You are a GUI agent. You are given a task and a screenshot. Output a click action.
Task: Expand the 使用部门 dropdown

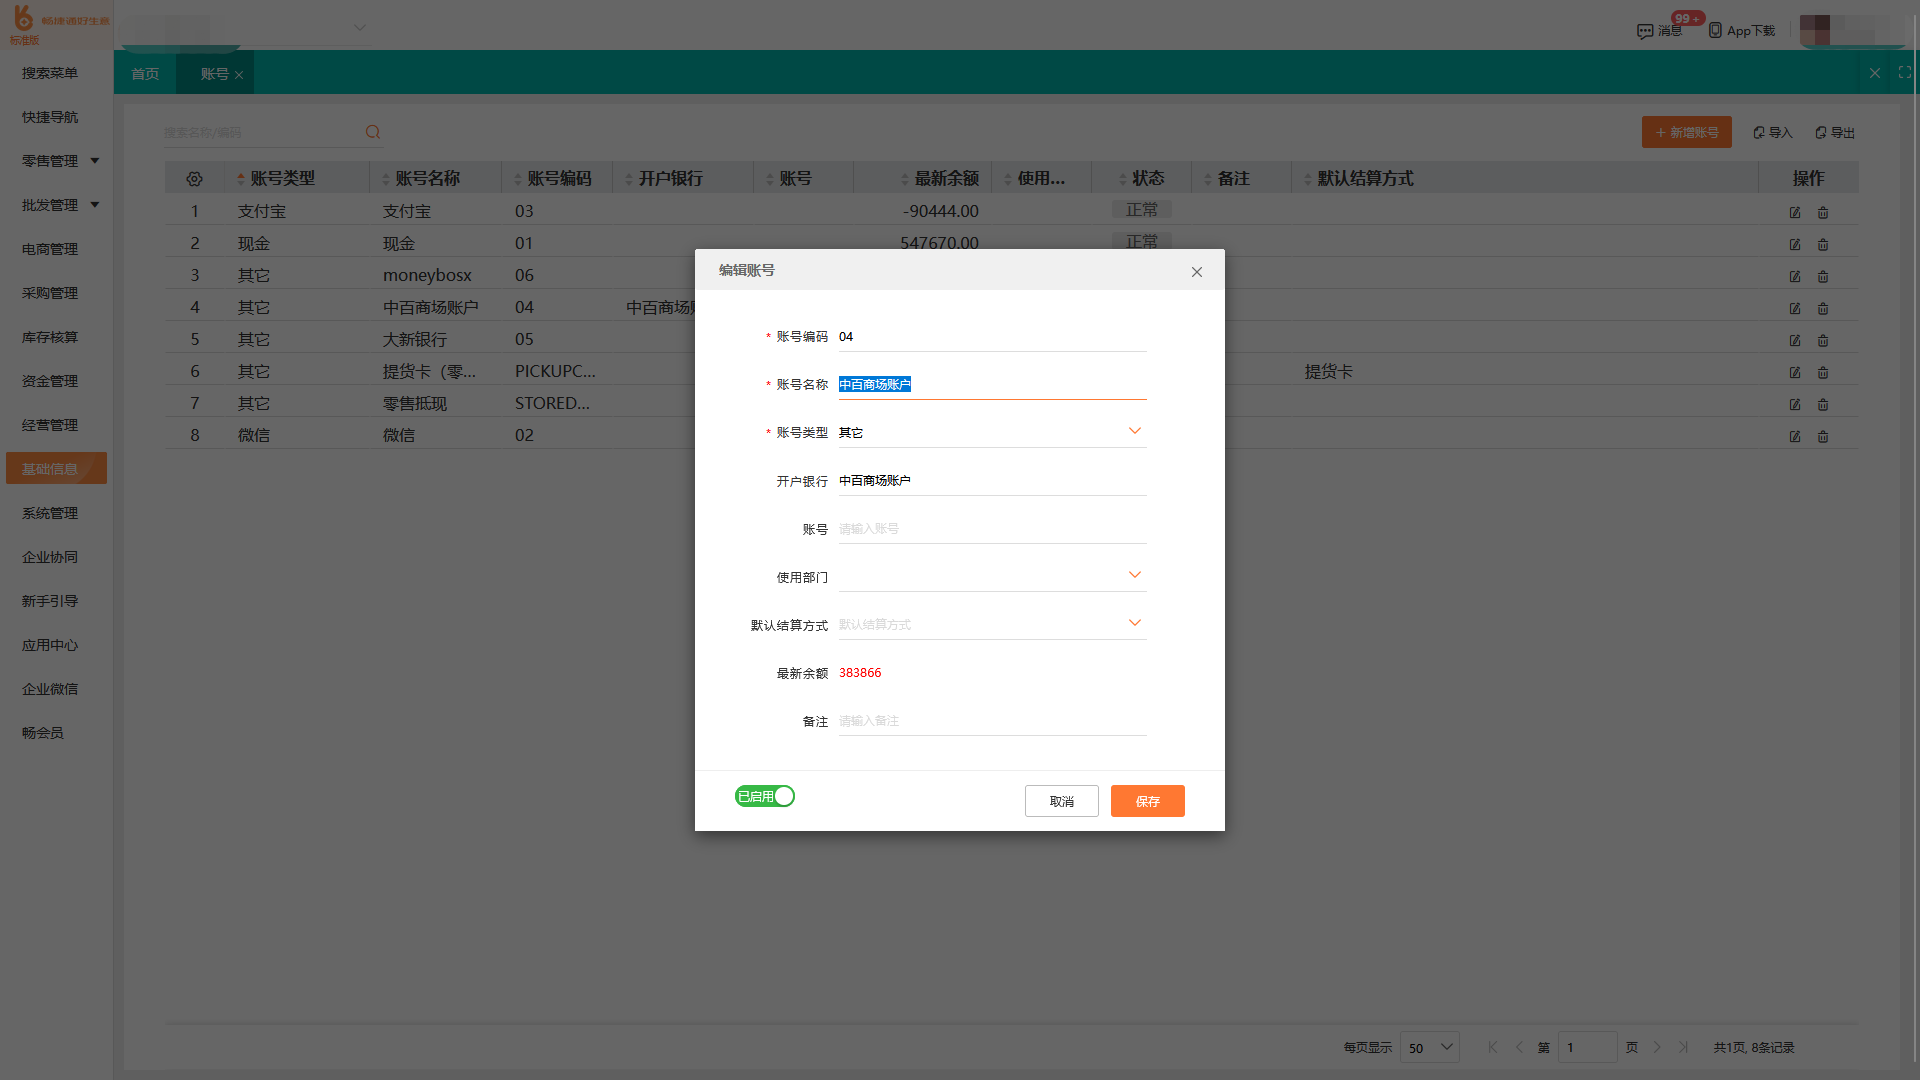pyautogui.click(x=1134, y=575)
